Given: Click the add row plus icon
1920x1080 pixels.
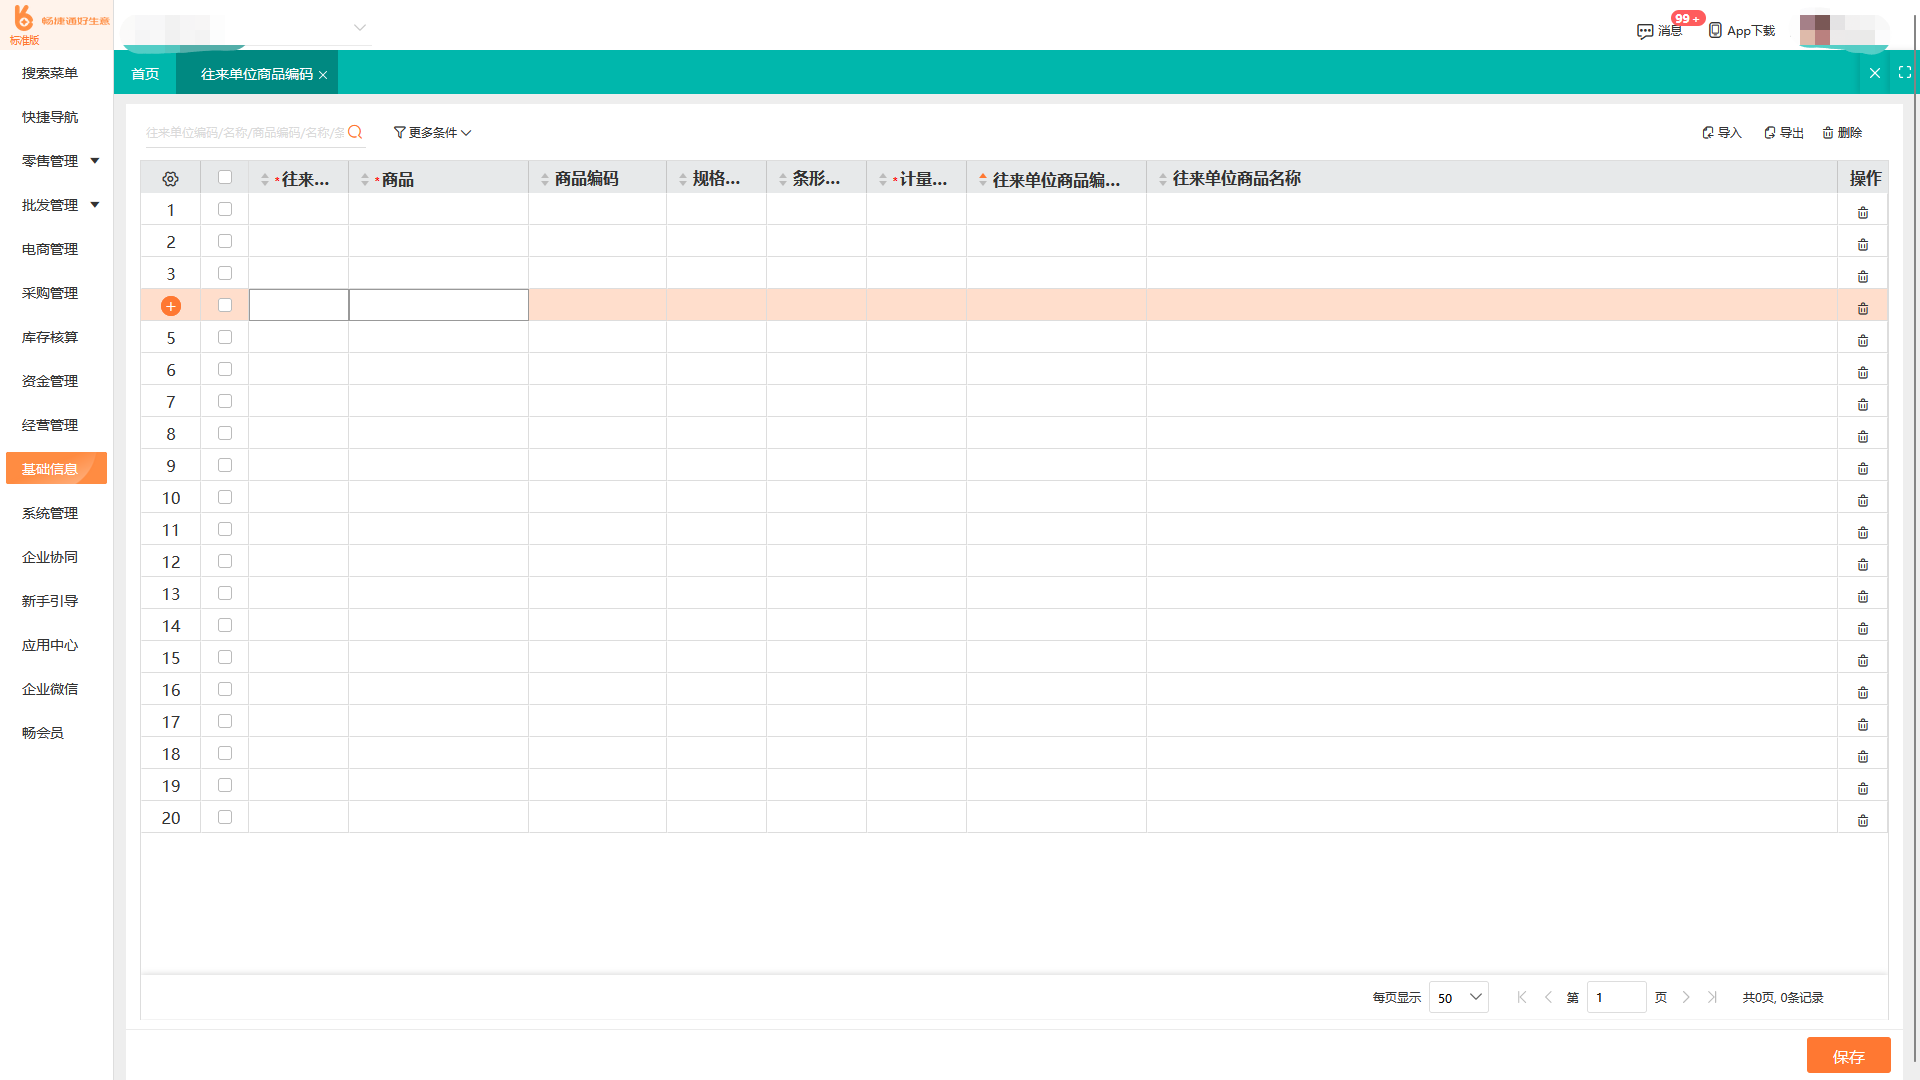Looking at the screenshot, I should pos(170,306).
